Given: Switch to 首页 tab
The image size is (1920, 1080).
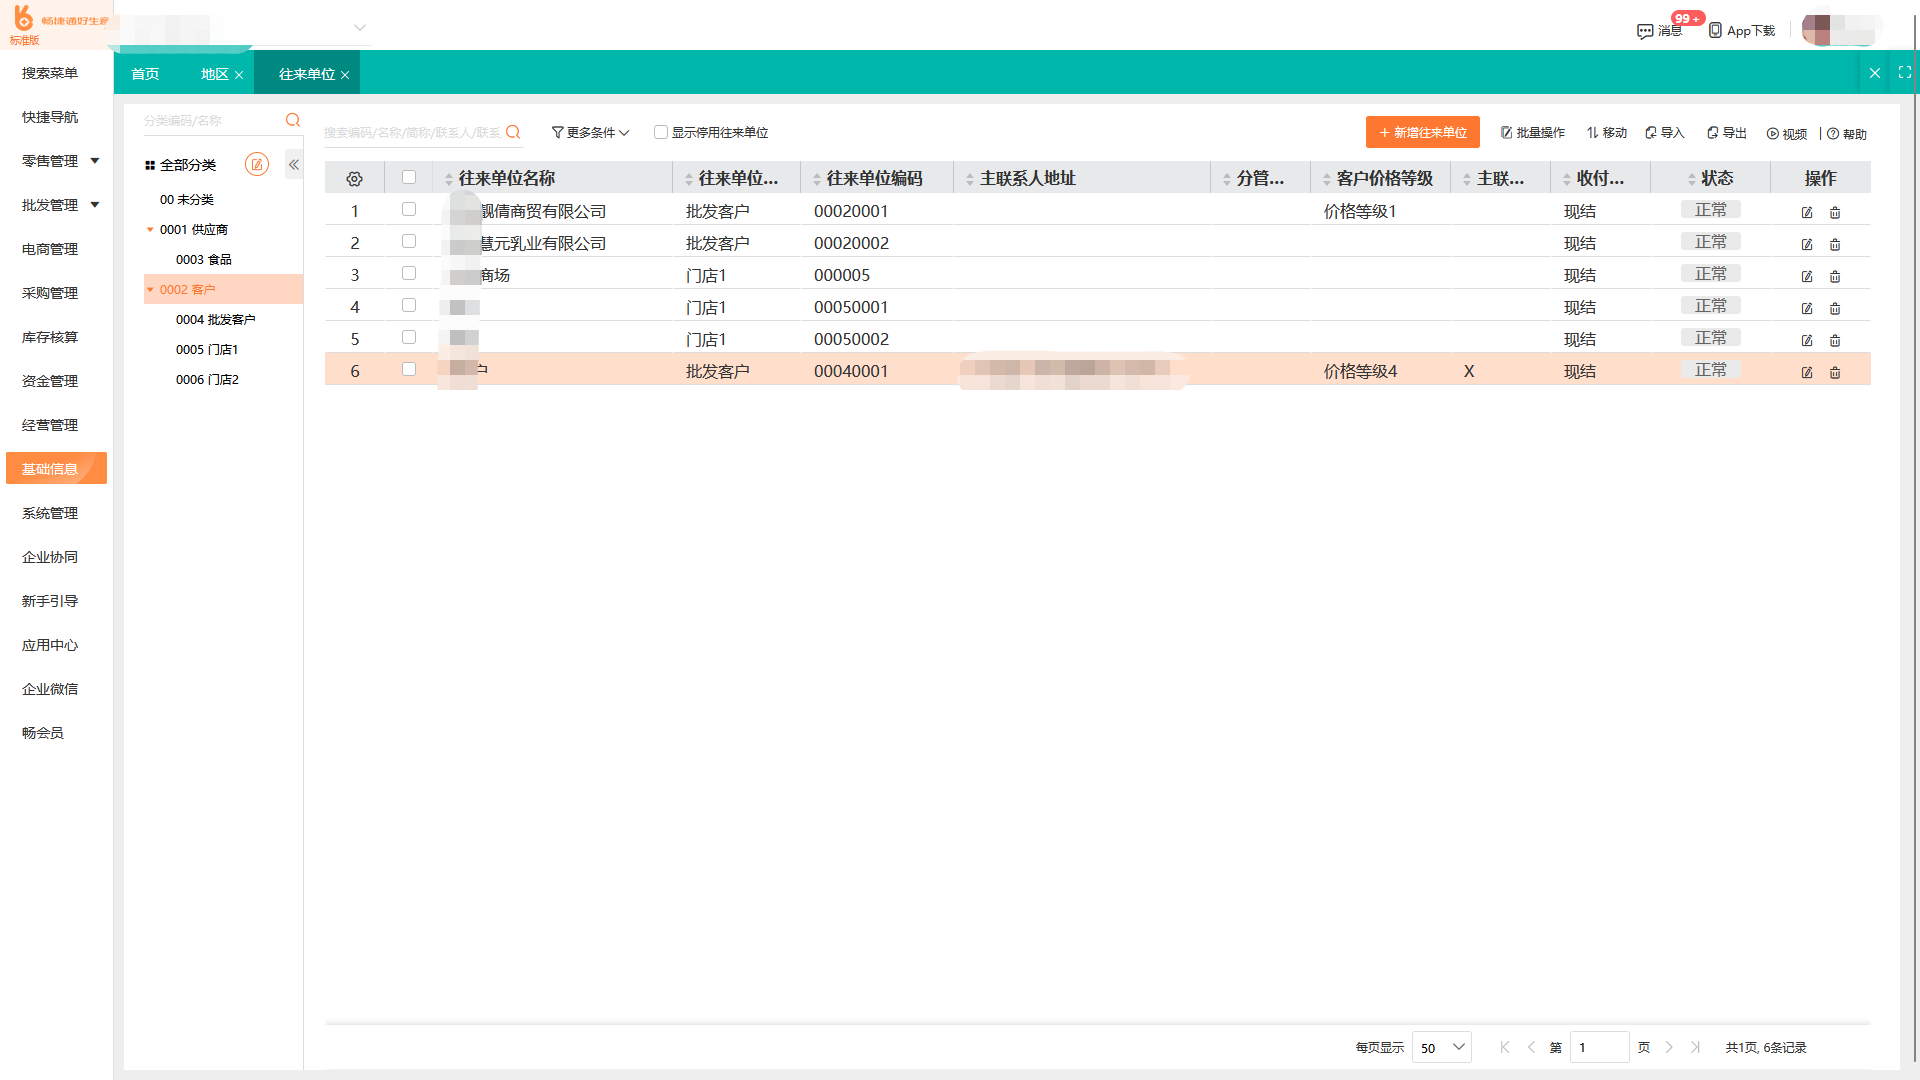Looking at the screenshot, I should pyautogui.click(x=145, y=73).
